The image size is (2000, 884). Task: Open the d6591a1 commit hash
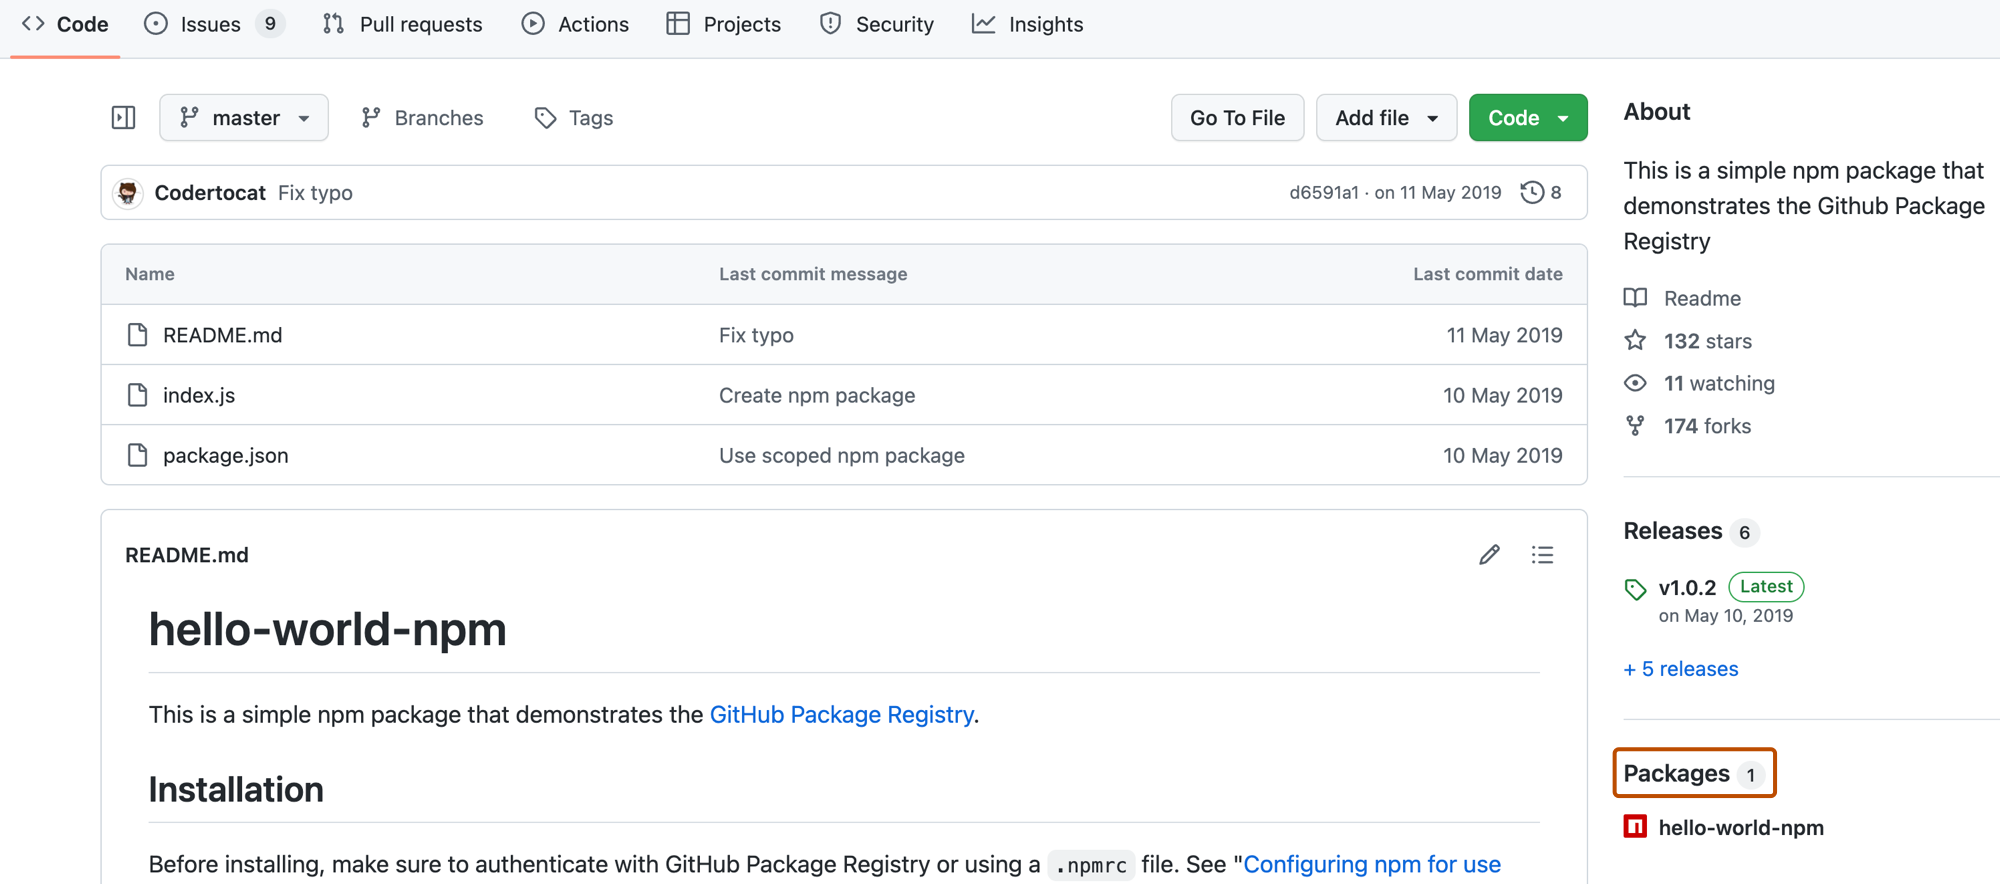point(1323,193)
